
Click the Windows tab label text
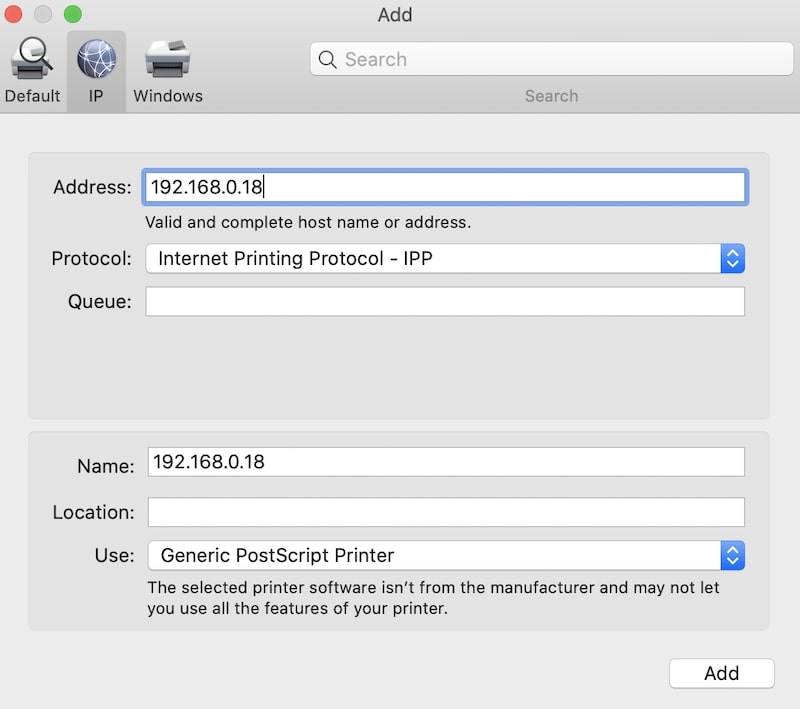(x=168, y=96)
